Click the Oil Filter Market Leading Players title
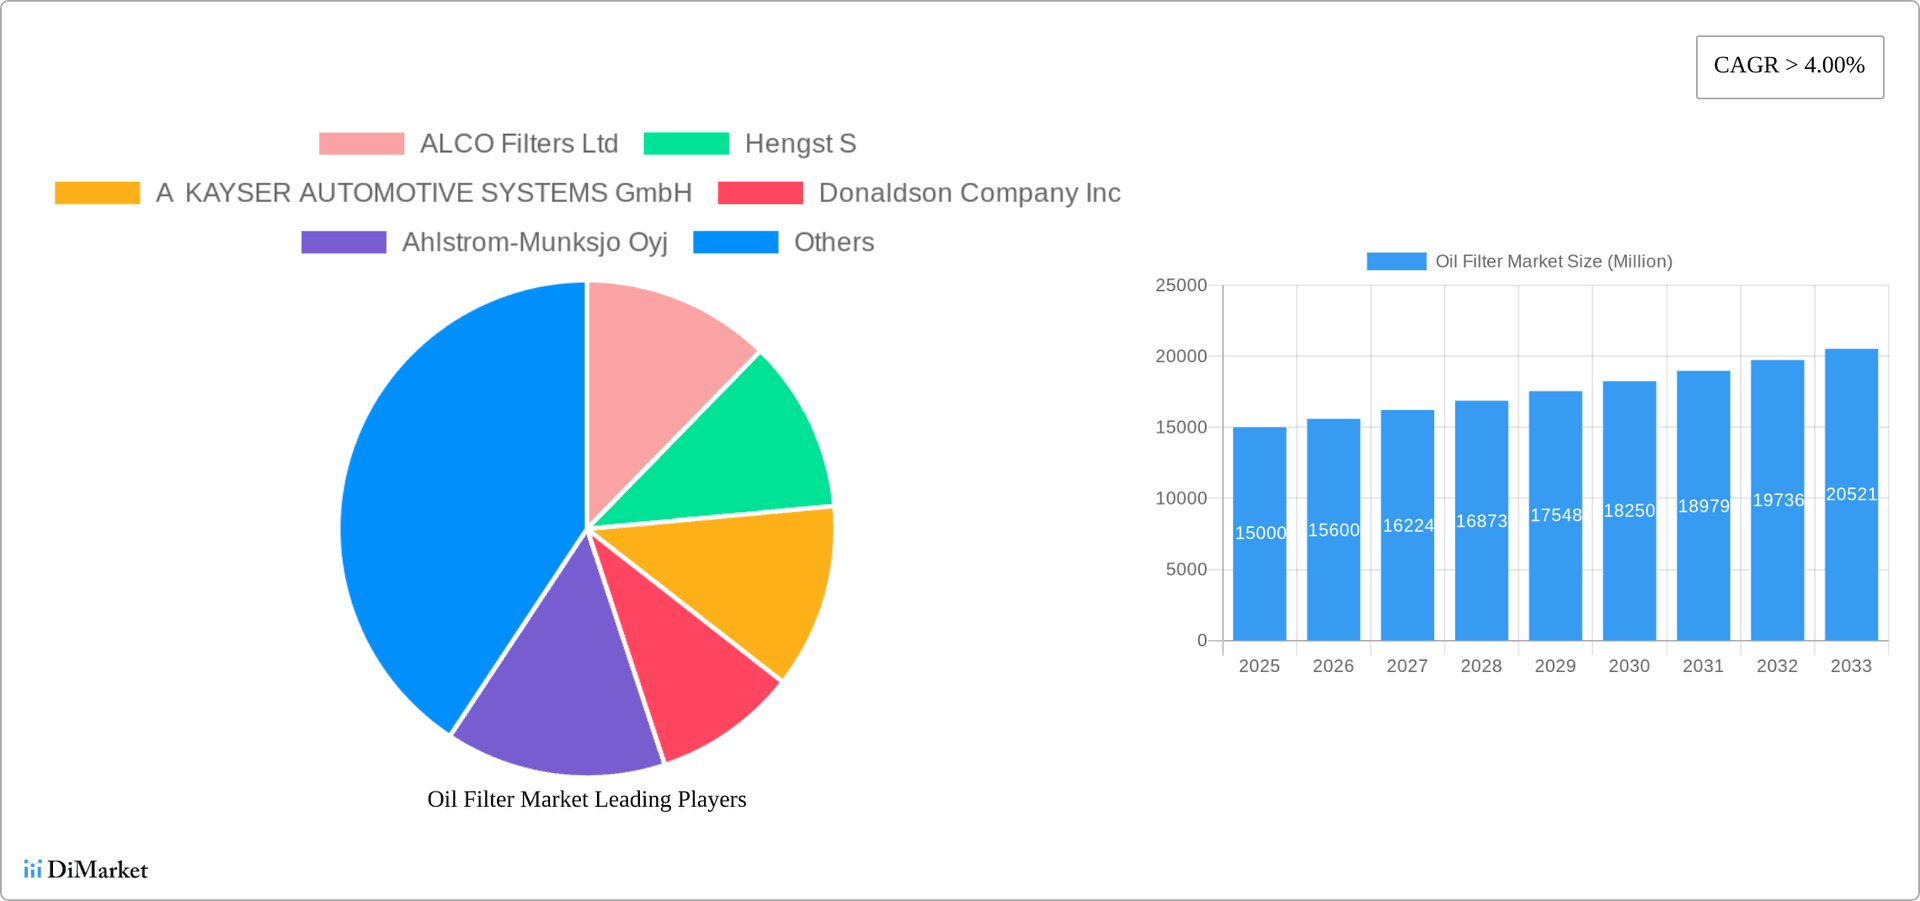 pos(586,799)
